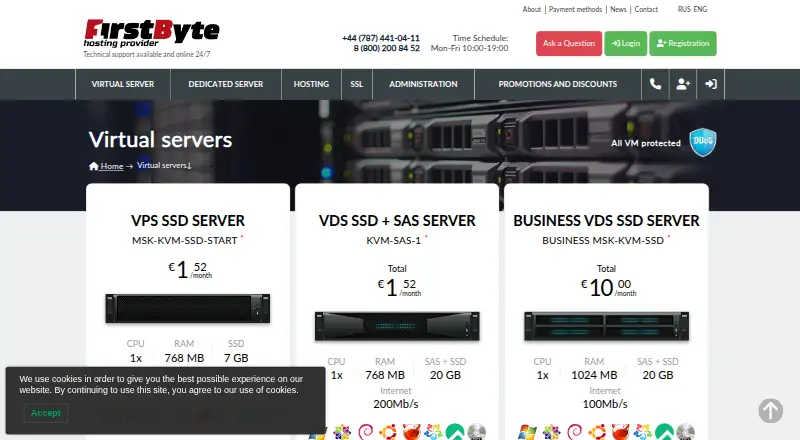
Task: Click Windows icon in Business VDS card
Action: (527, 432)
